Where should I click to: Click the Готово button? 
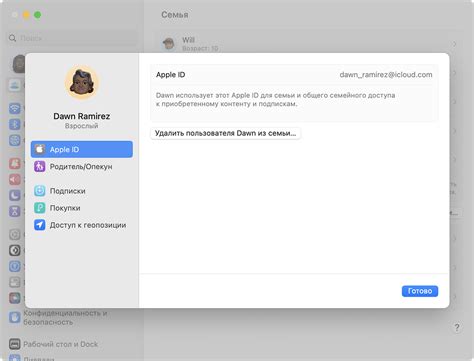tap(420, 291)
